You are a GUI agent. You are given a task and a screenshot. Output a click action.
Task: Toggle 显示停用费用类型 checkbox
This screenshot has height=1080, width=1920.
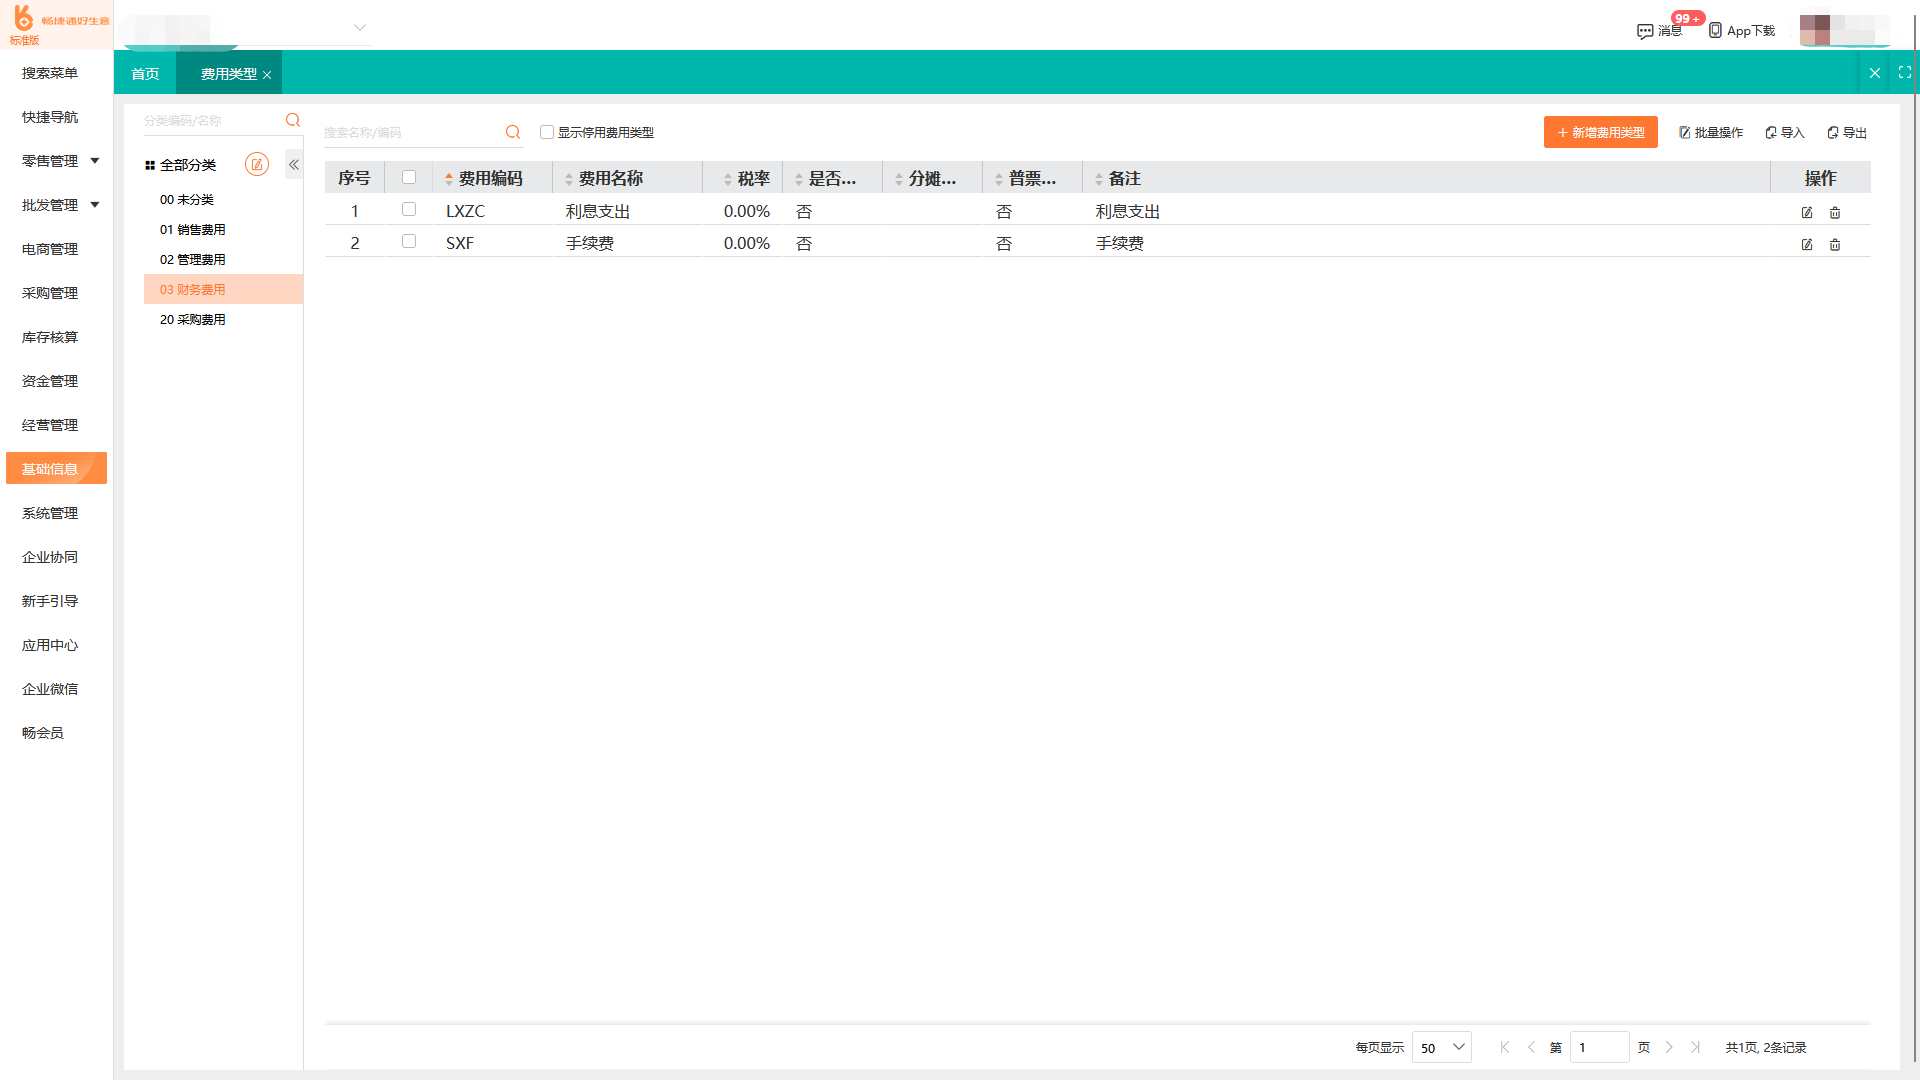(x=546, y=132)
